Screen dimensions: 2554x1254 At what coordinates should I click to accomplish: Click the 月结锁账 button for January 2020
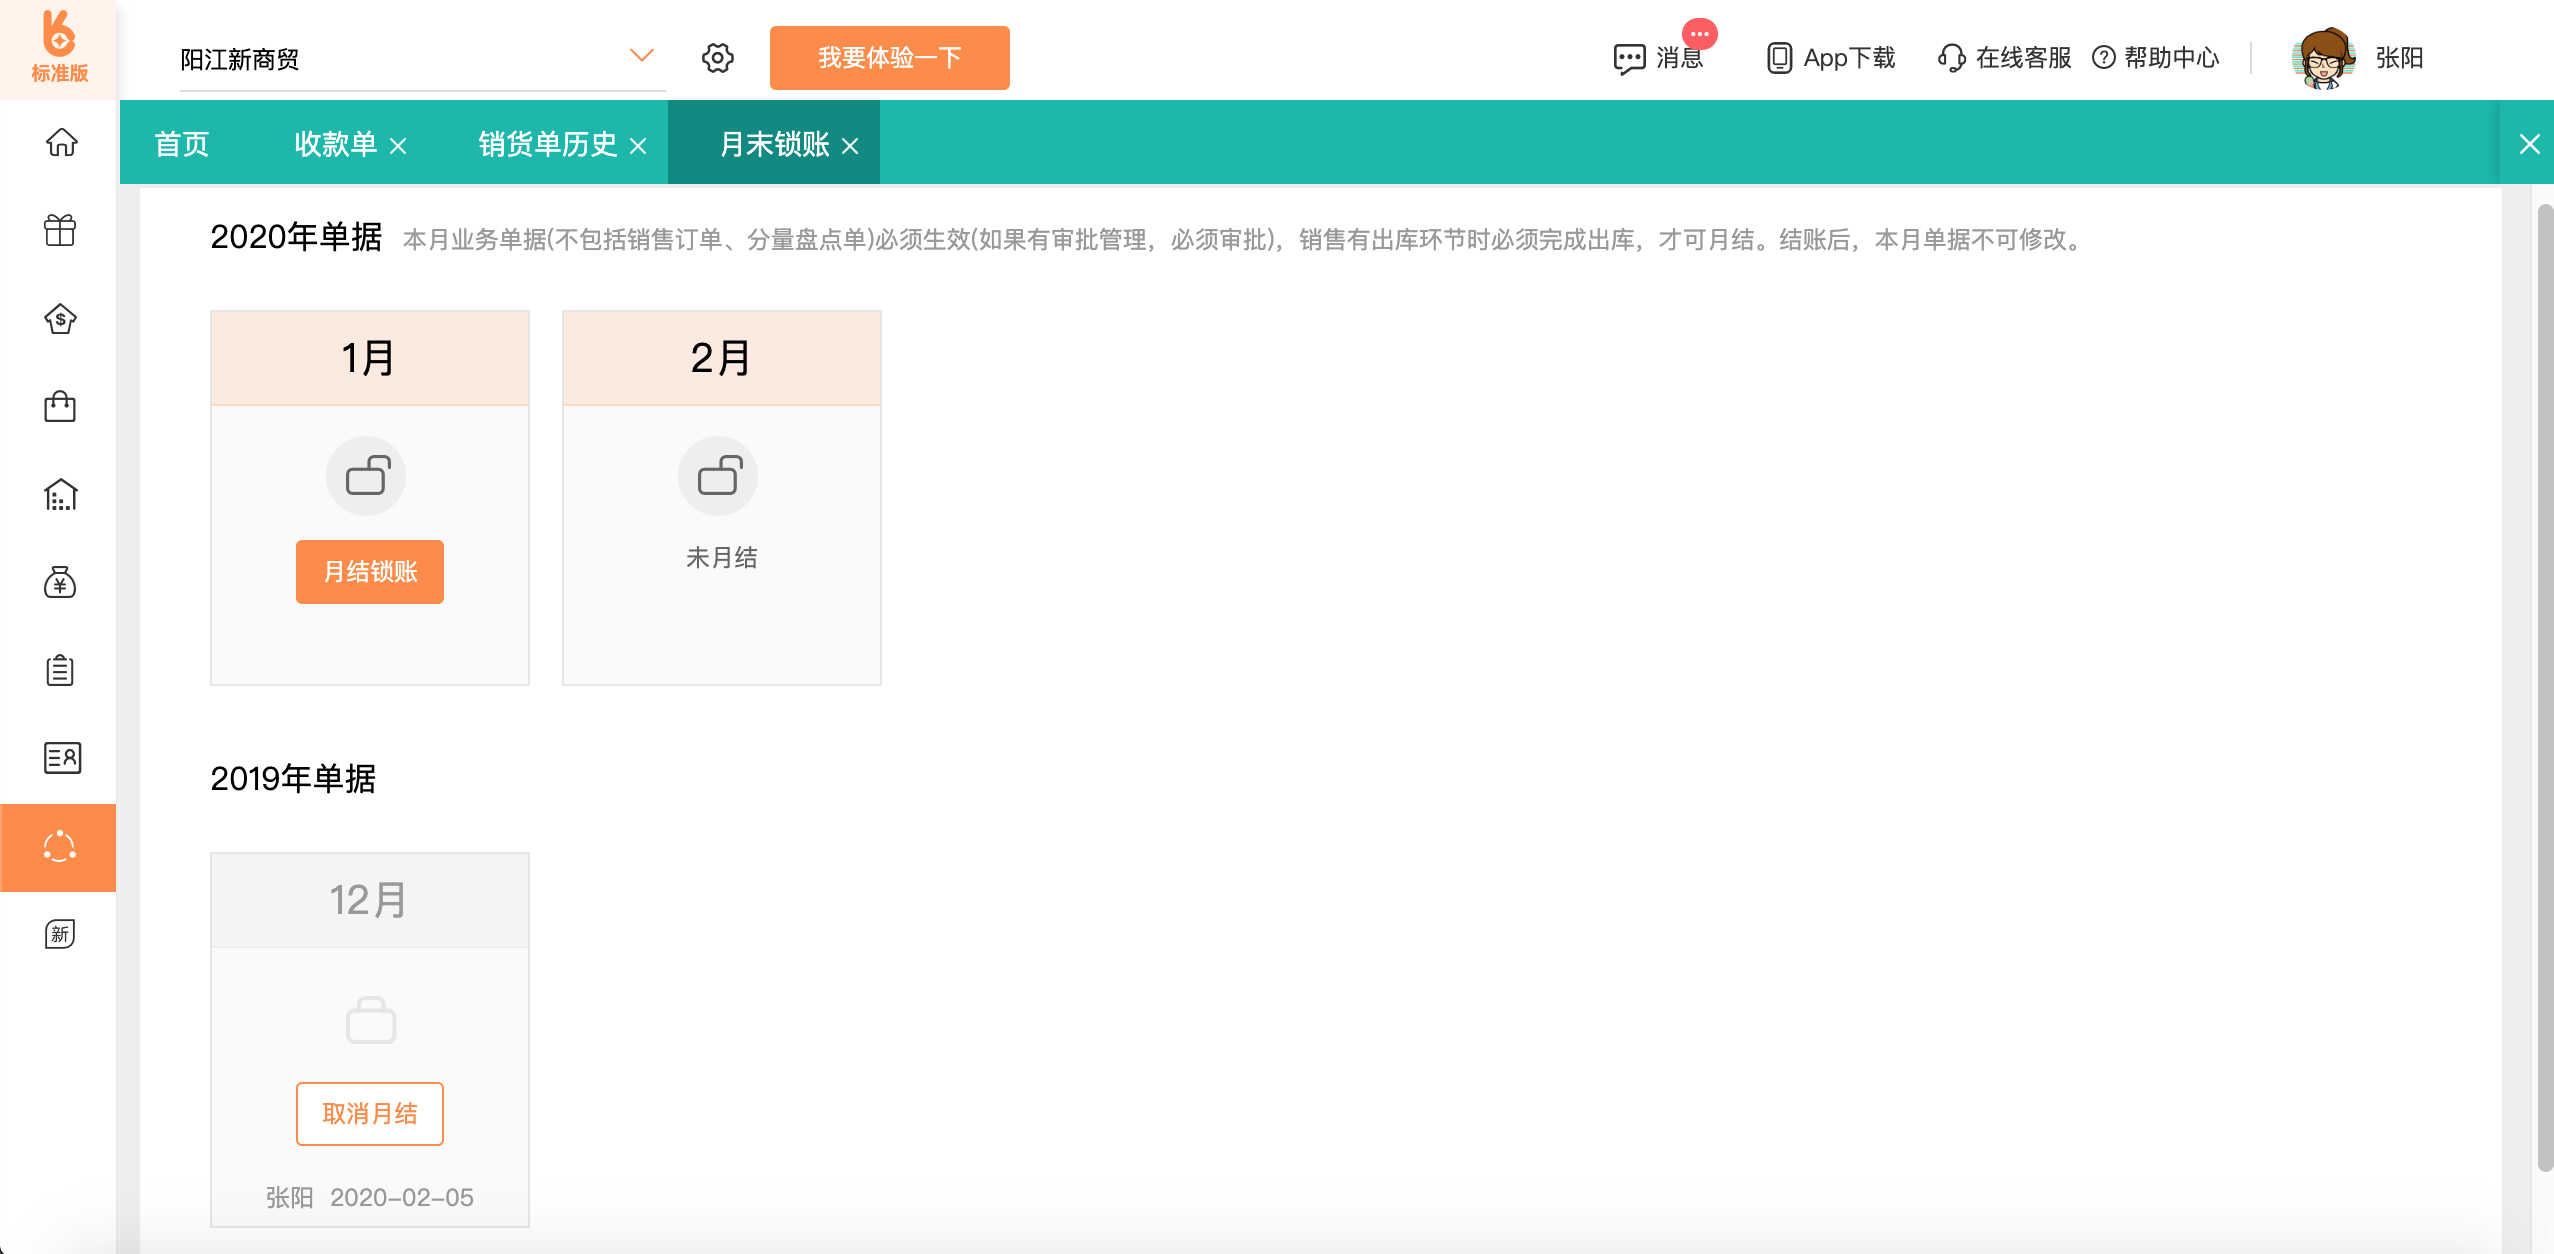tap(371, 572)
